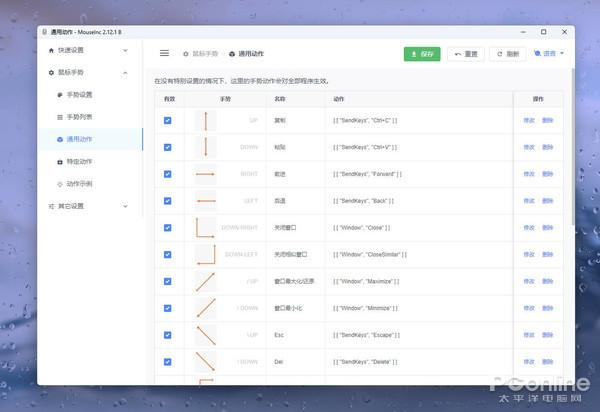Click the gesture icon in the Esc row

(206, 335)
